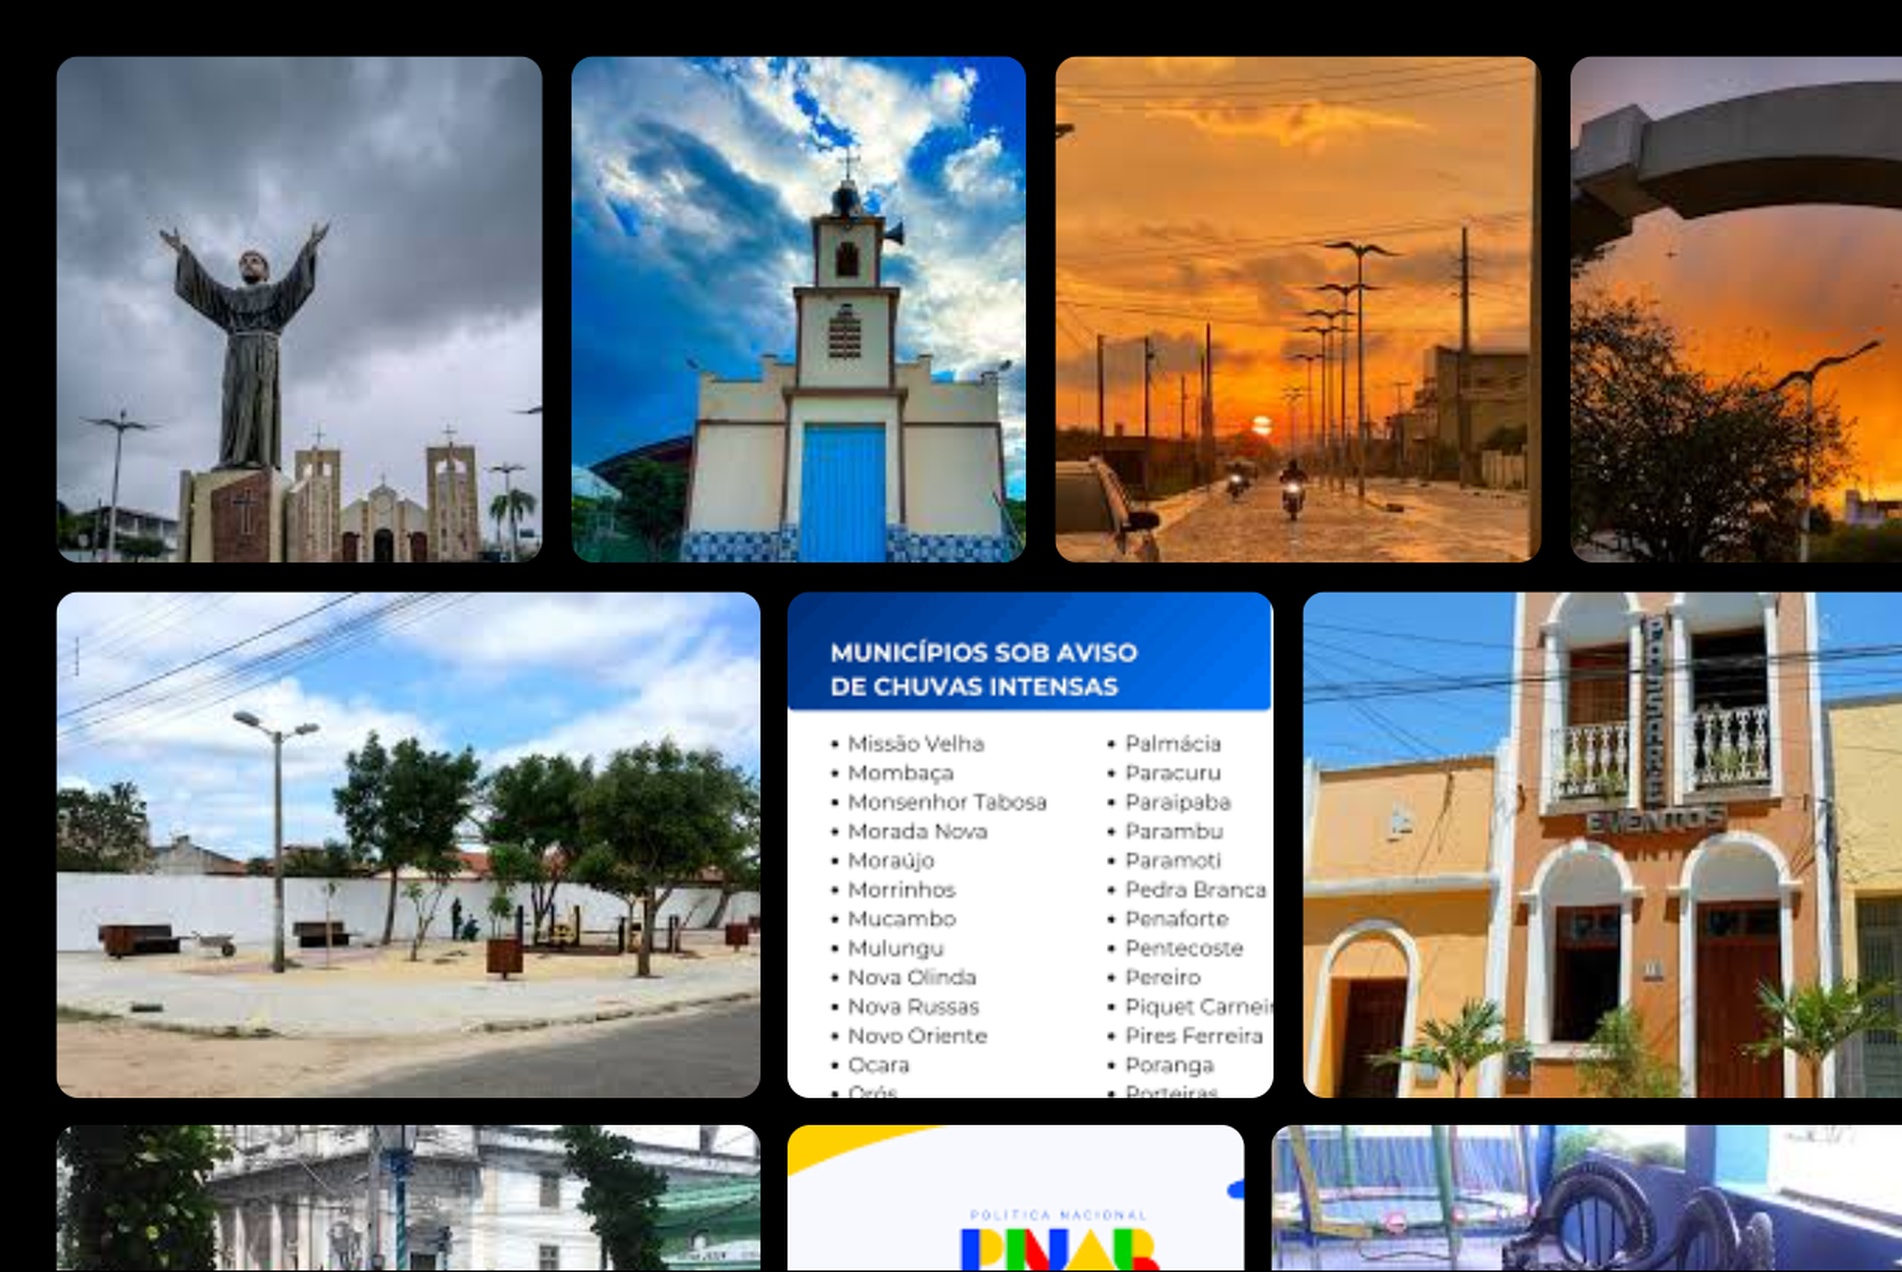Viewport: 1902px width, 1272px height.
Task: Click 'Nova Russas' in the municipalities list
Action: tap(912, 1007)
